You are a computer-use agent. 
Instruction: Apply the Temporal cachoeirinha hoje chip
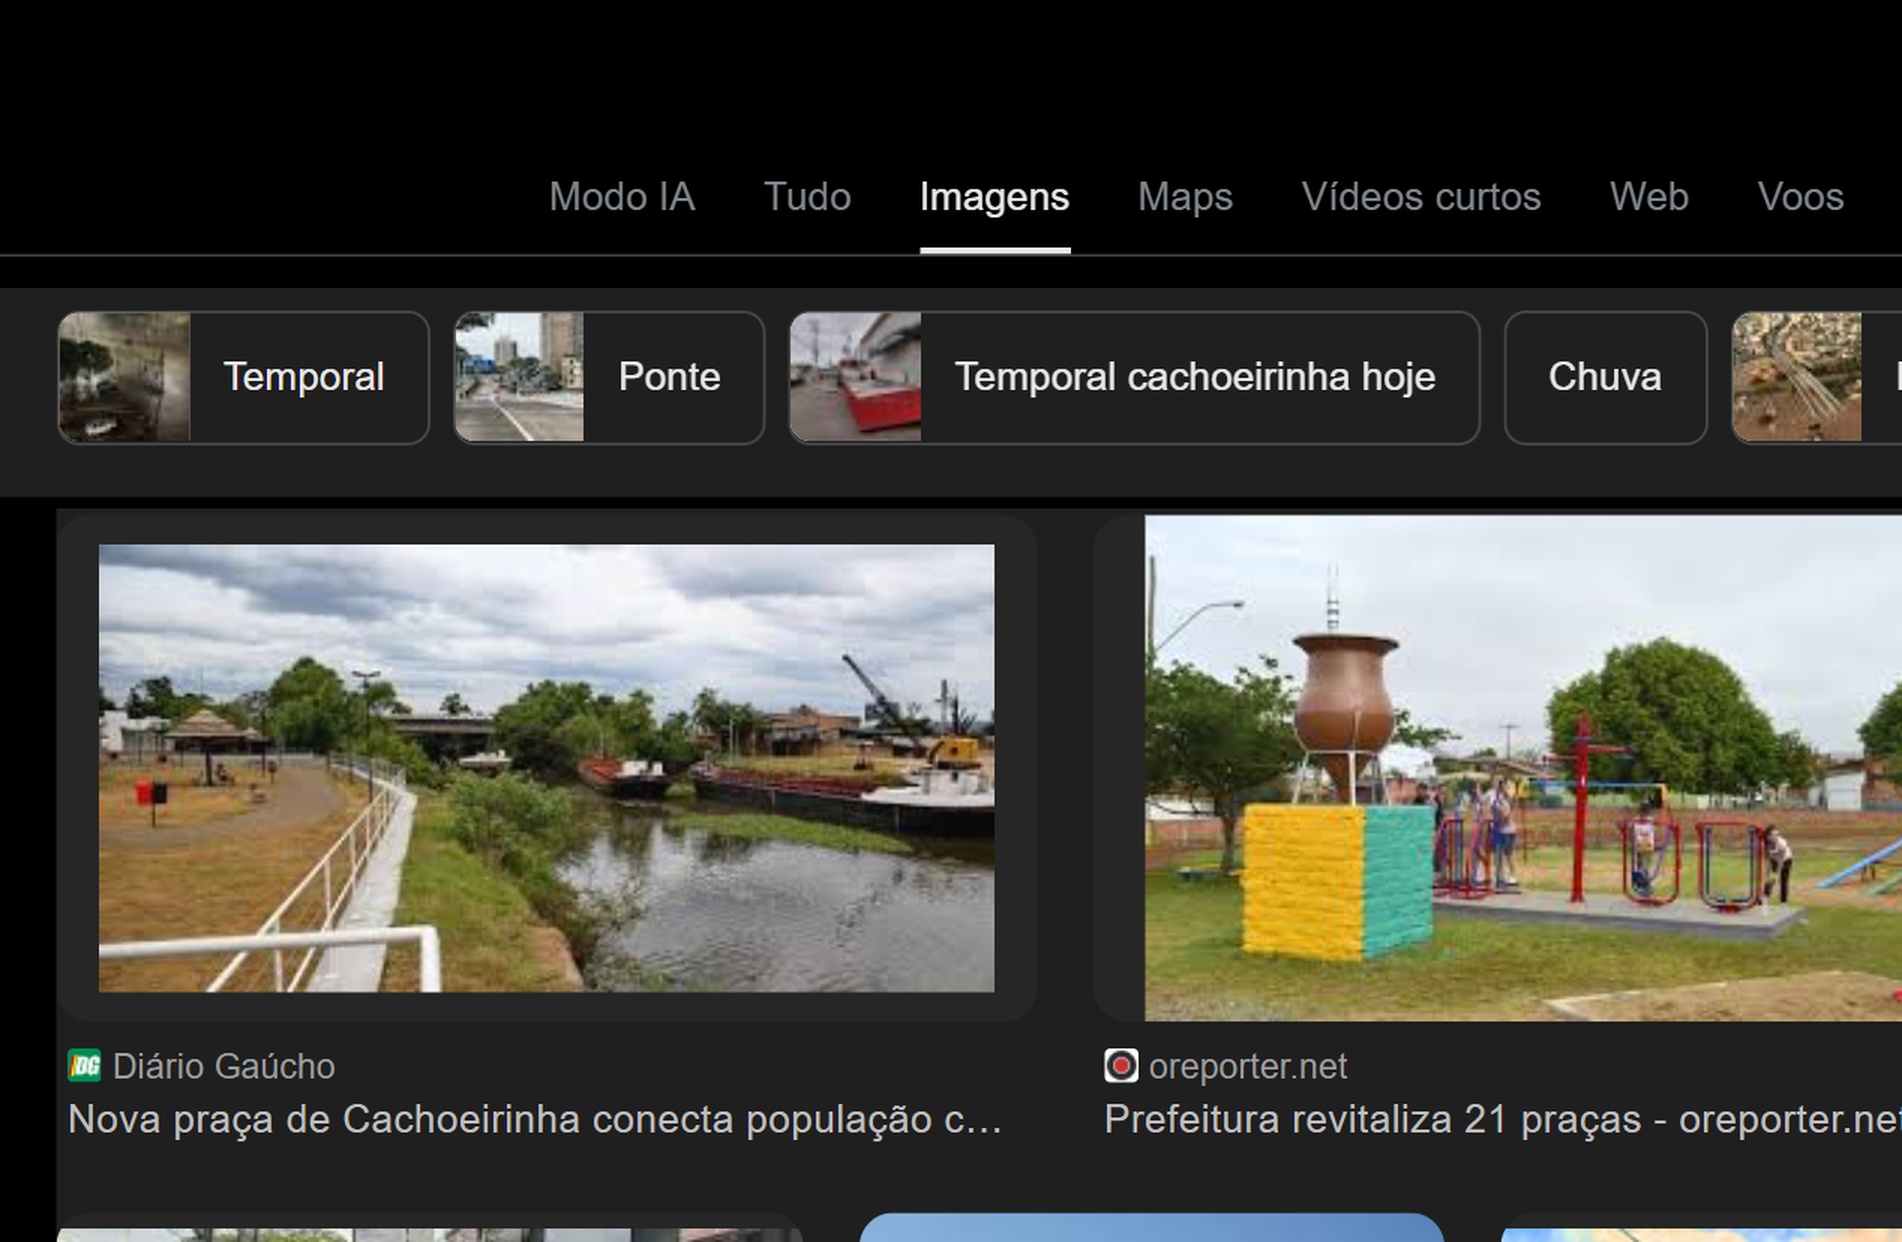[x=1134, y=377]
